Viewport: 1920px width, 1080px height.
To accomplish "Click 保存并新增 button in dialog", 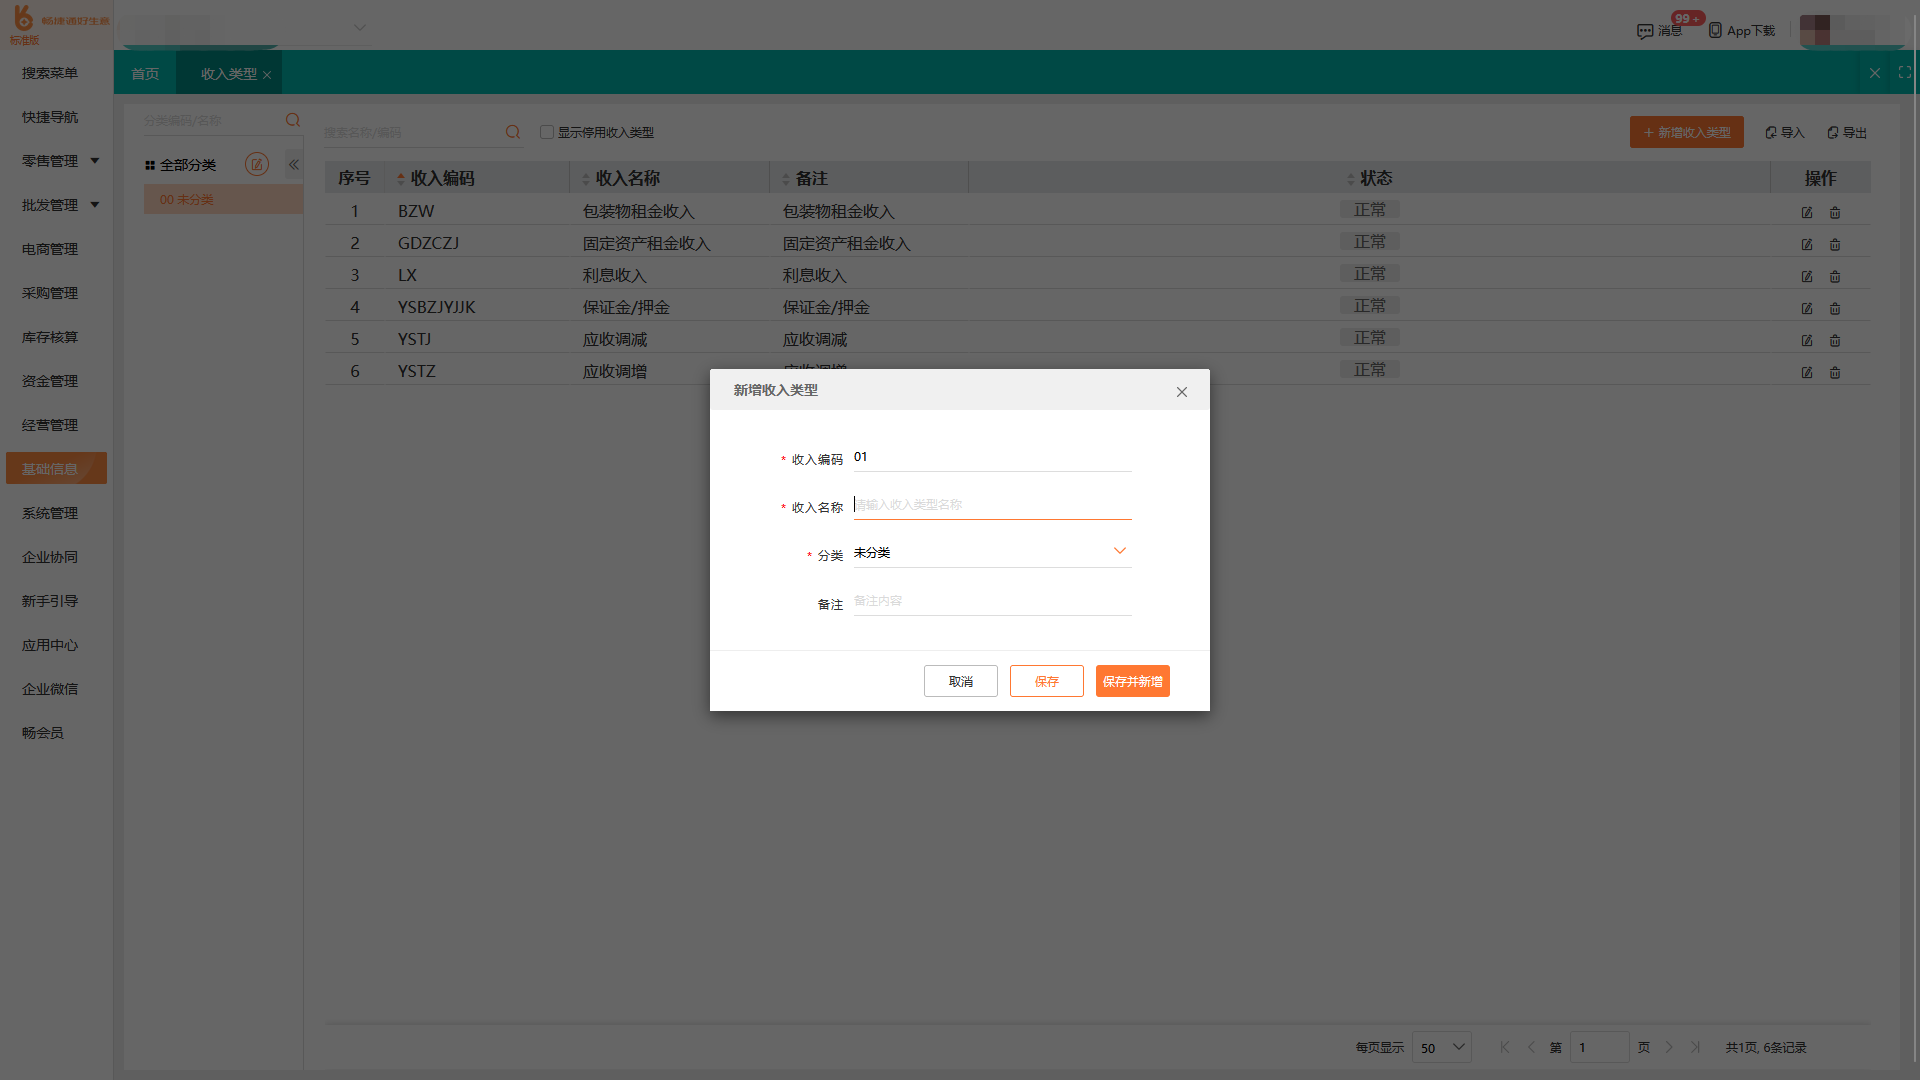I will 1130,680.
